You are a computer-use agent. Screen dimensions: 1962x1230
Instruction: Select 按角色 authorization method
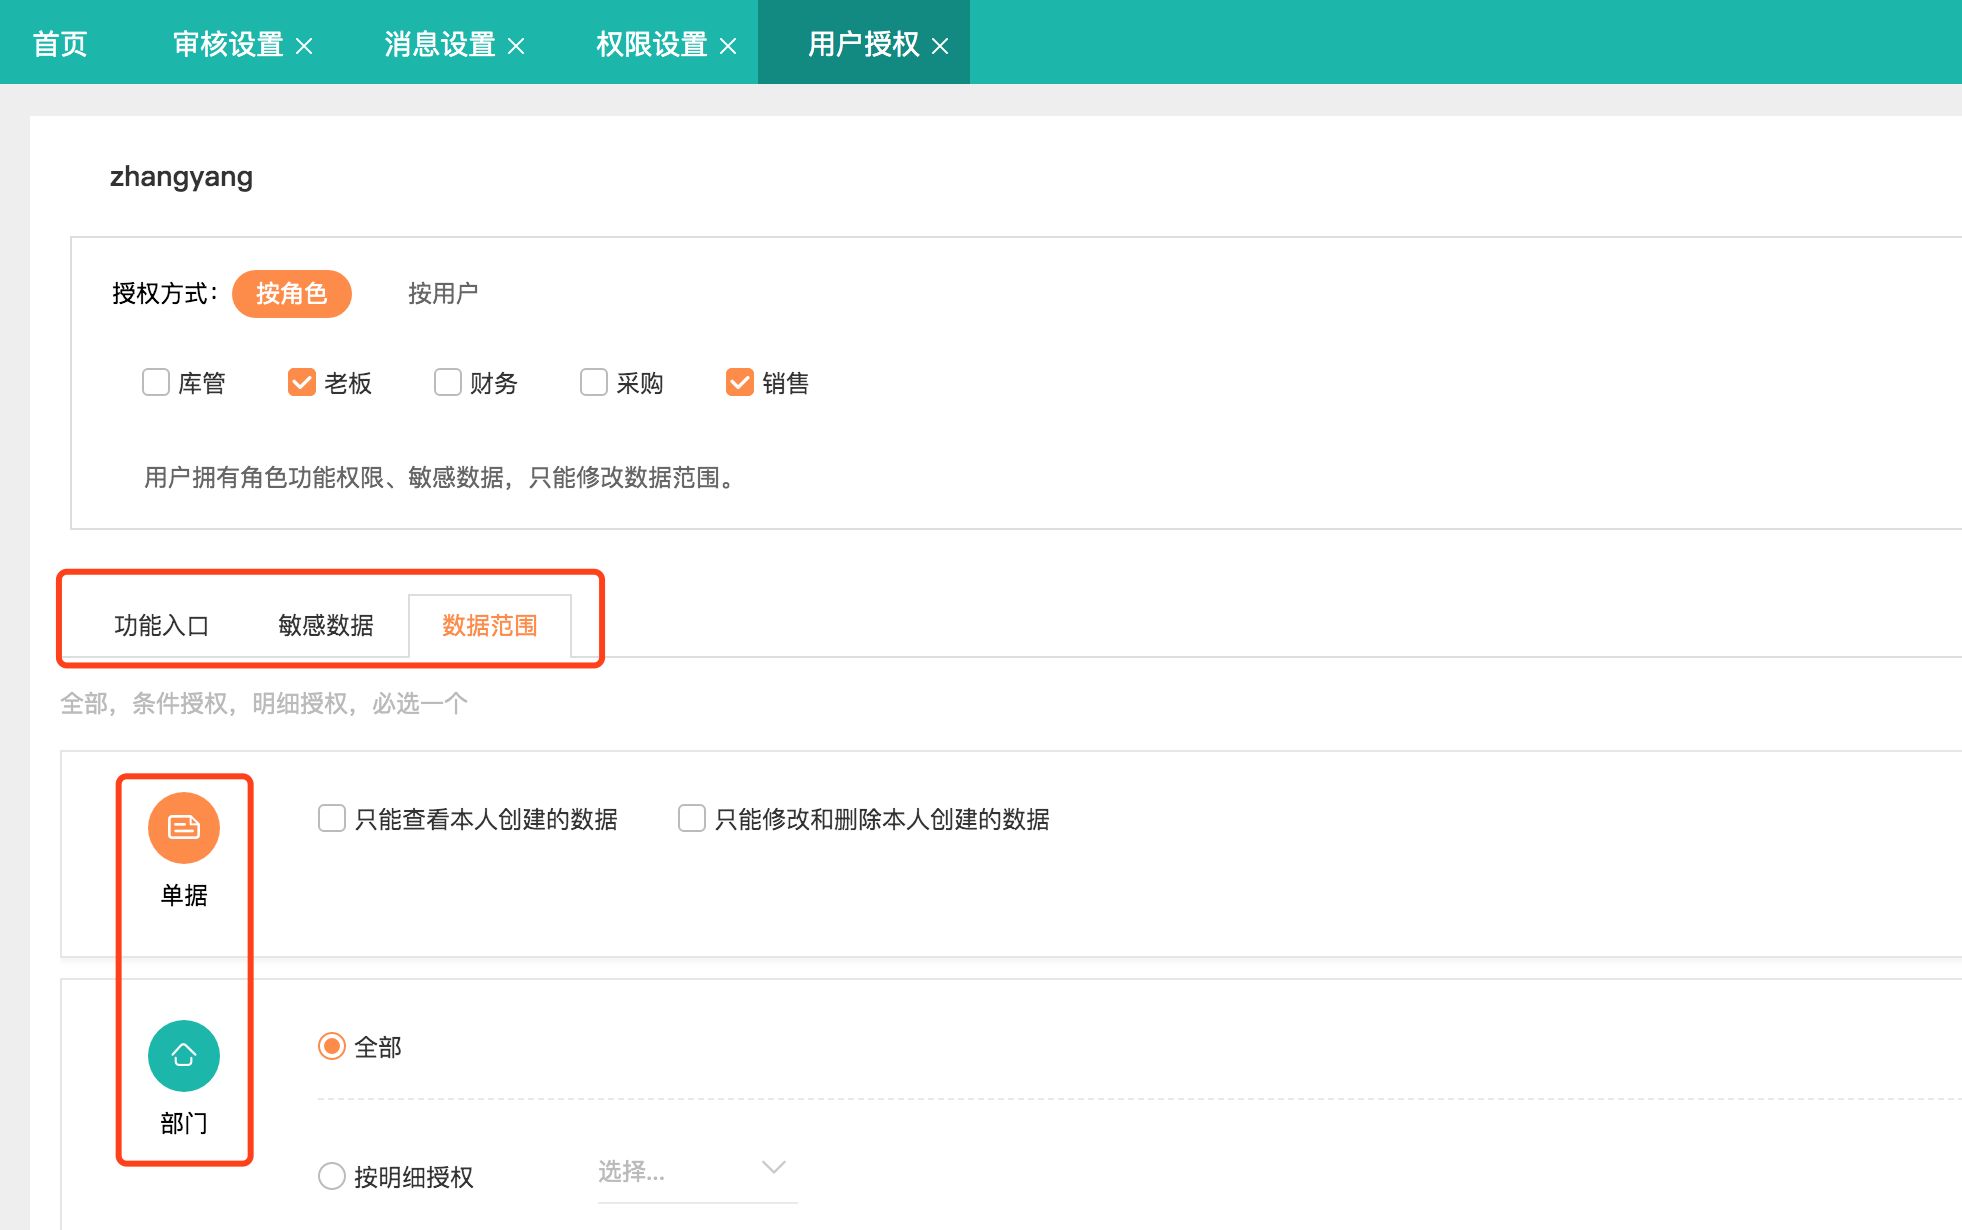(x=289, y=293)
